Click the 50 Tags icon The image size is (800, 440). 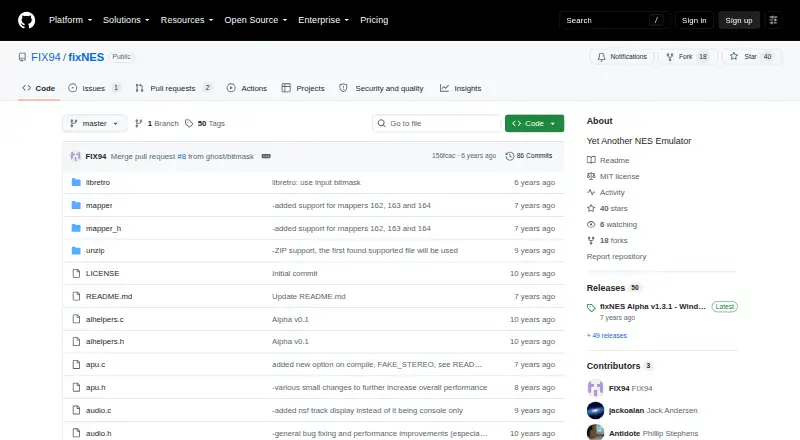(x=189, y=124)
